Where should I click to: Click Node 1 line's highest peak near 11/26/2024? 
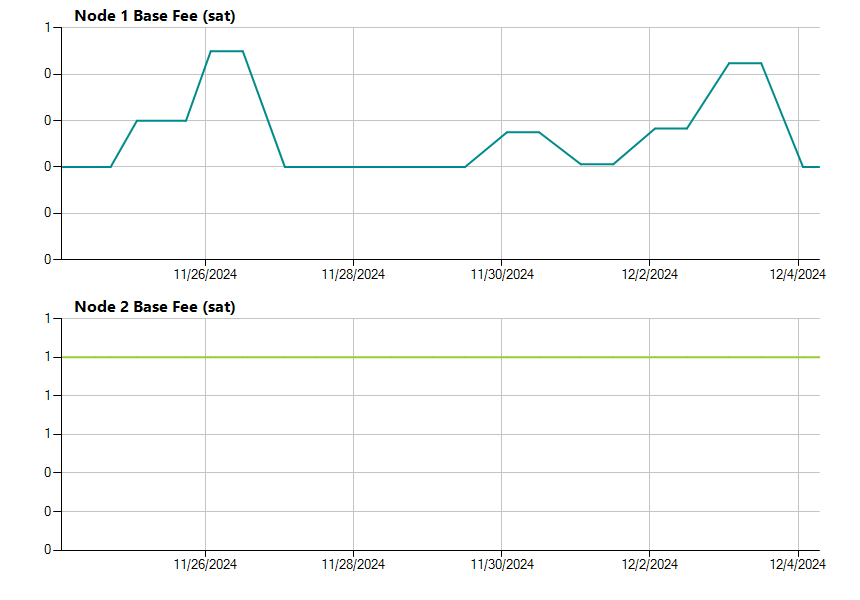pos(226,51)
